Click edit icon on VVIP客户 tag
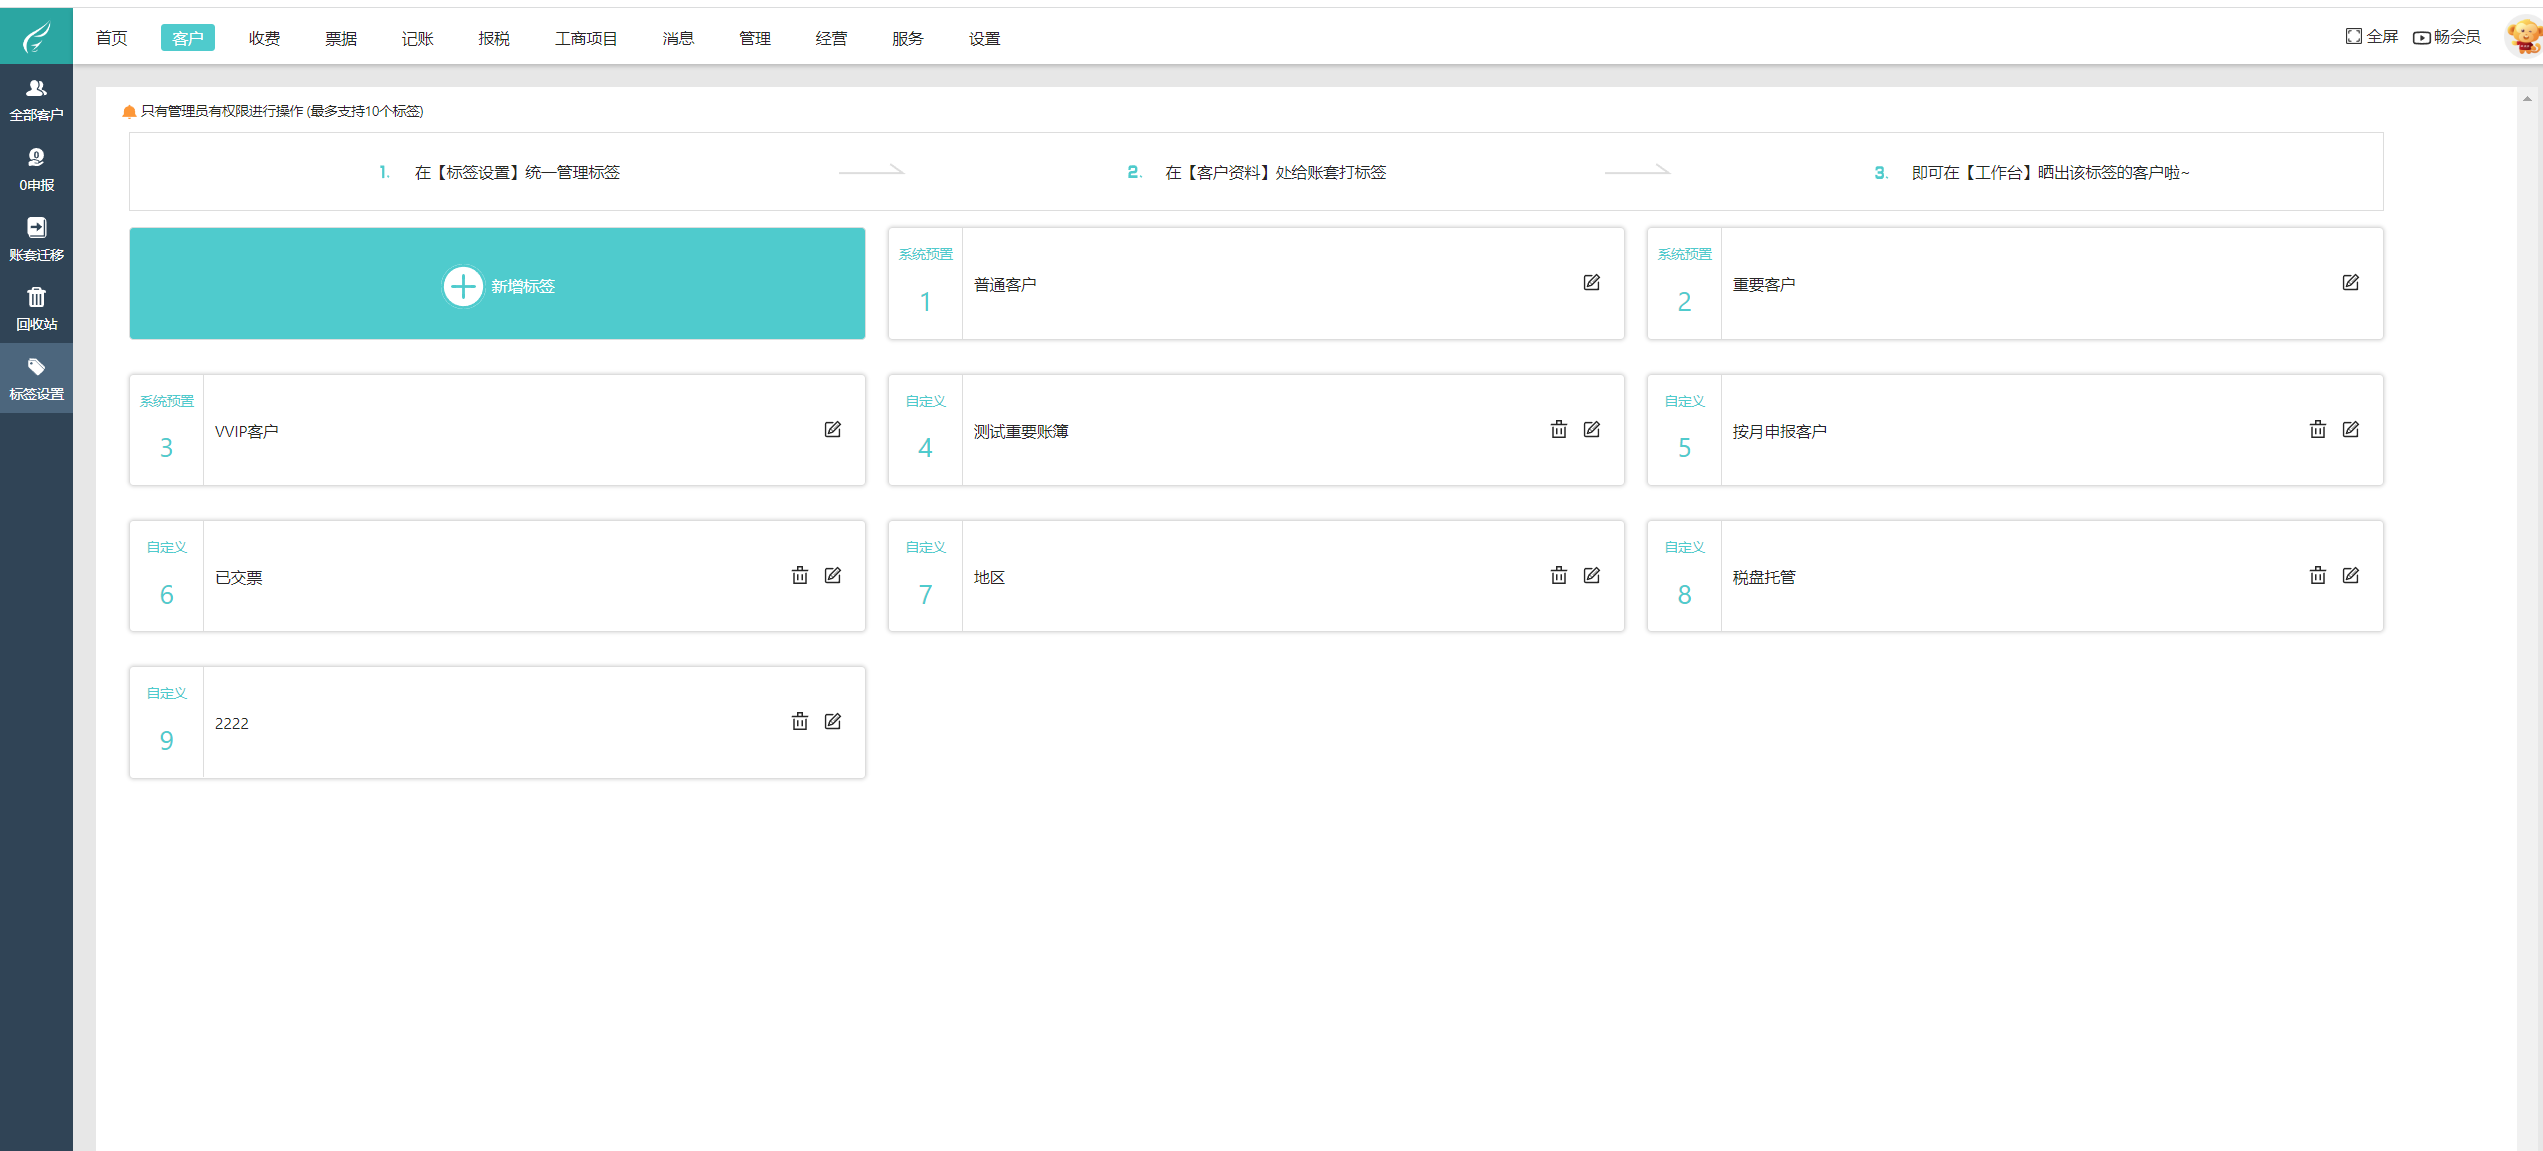The height and width of the screenshot is (1151, 2543). coord(834,430)
